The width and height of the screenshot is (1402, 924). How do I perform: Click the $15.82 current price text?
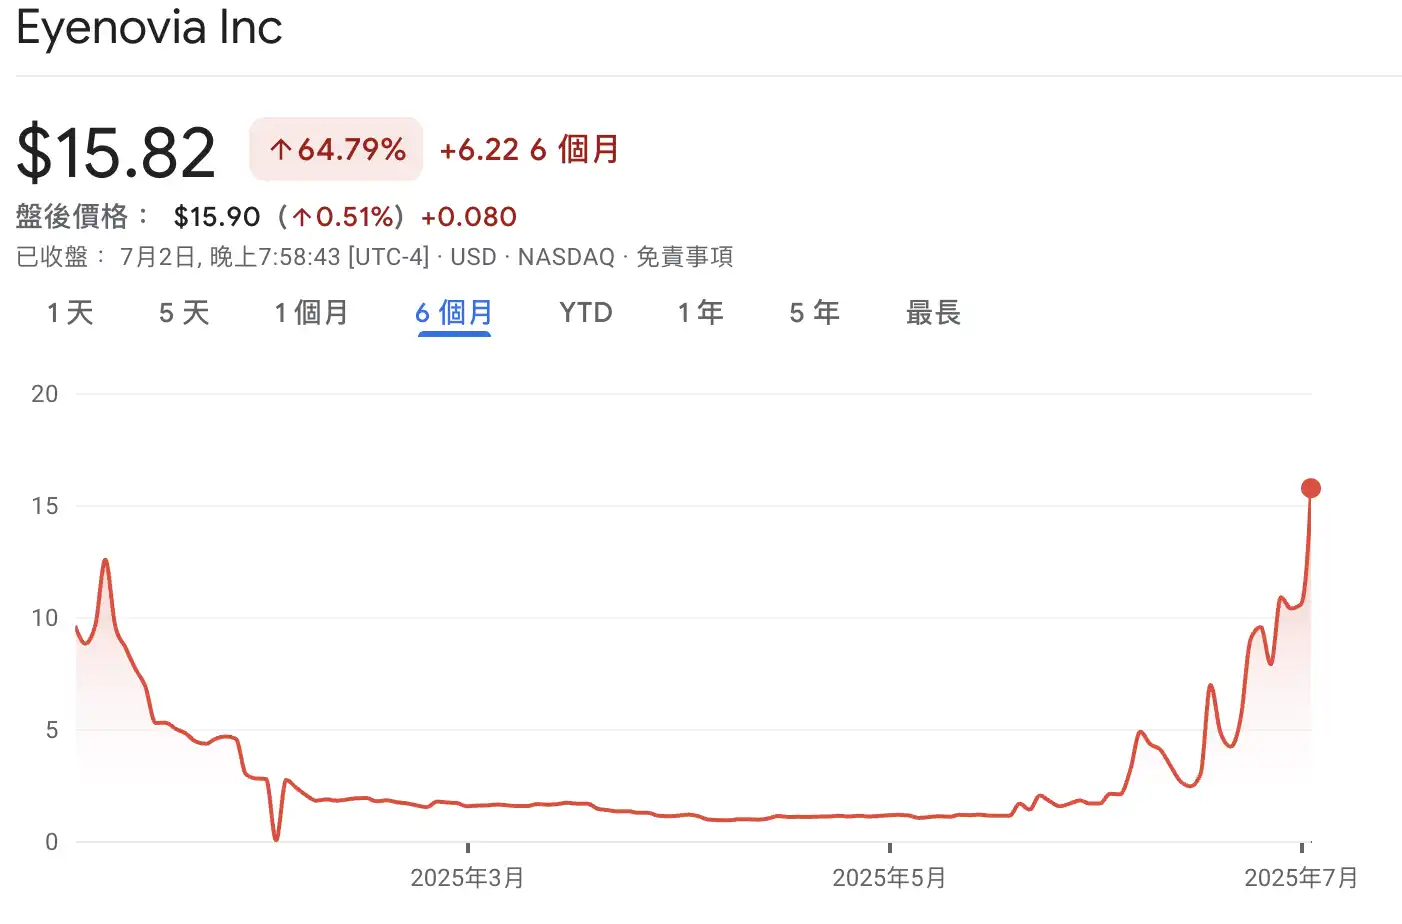point(116,150)
